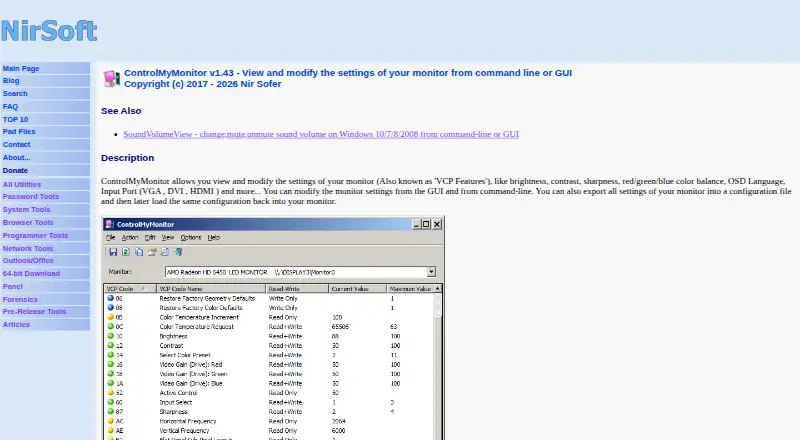This screenshot has height=440, width=800.
Task: Open the Action menu in ControlMyMonitor
Action: click(x=130, y=237)
